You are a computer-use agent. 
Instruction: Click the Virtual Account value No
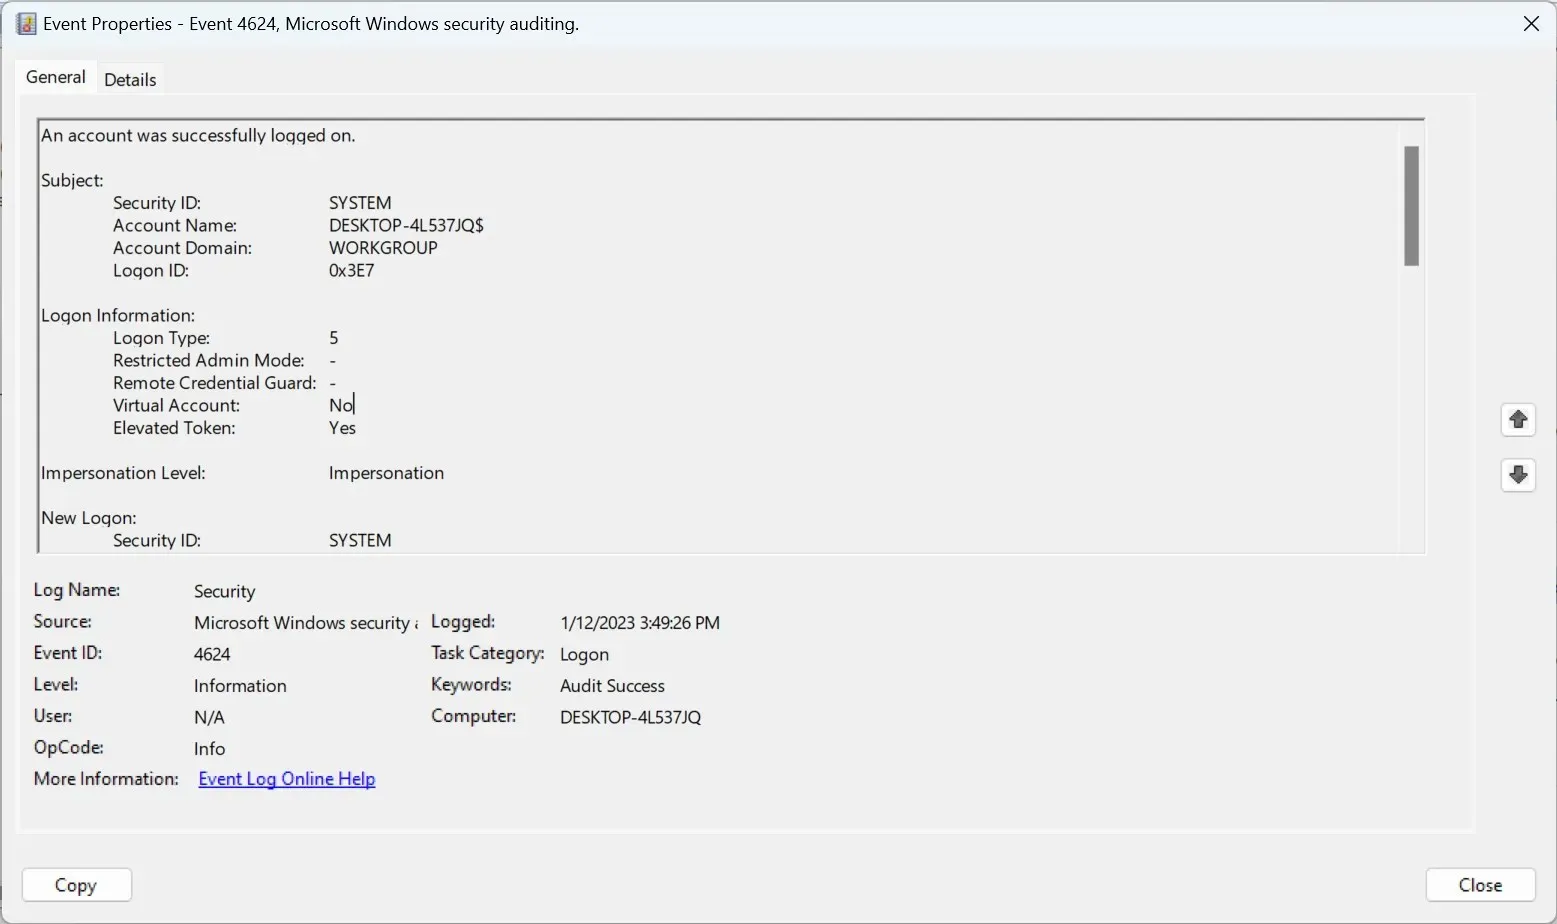pyautogui.click(x=341, y=405)
